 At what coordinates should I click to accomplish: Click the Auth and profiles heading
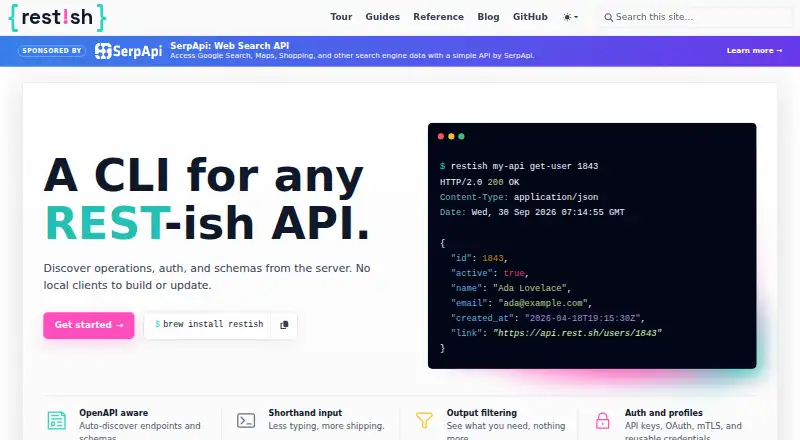point(663,412)
